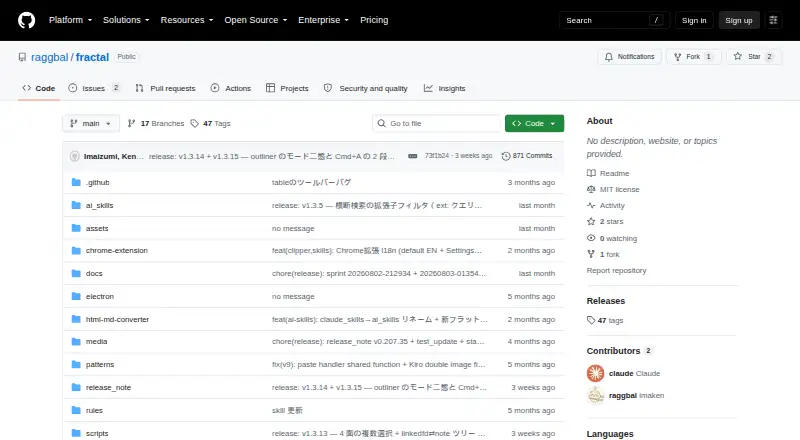
Task: Open commit hash 73f1b24
Action: tap(437, 156)
